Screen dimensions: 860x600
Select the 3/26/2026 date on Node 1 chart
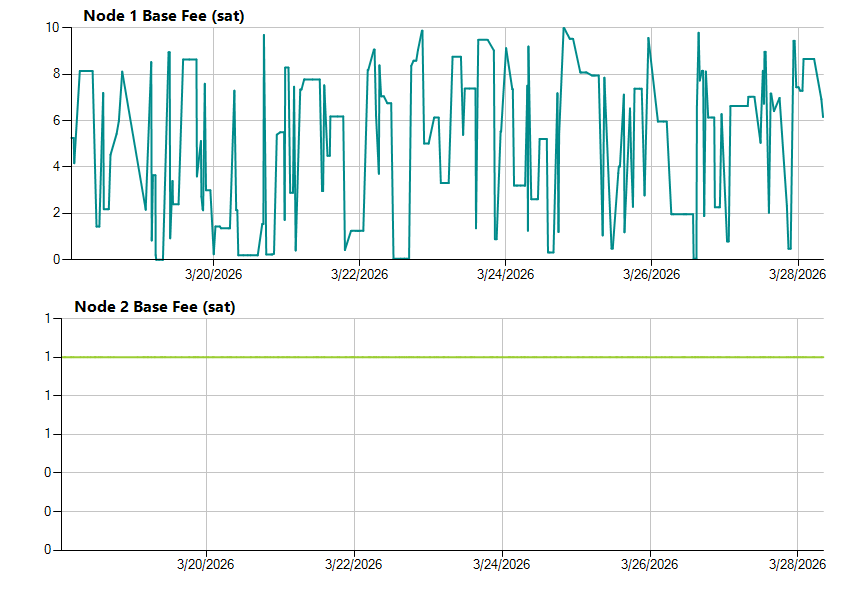point(651,274)
